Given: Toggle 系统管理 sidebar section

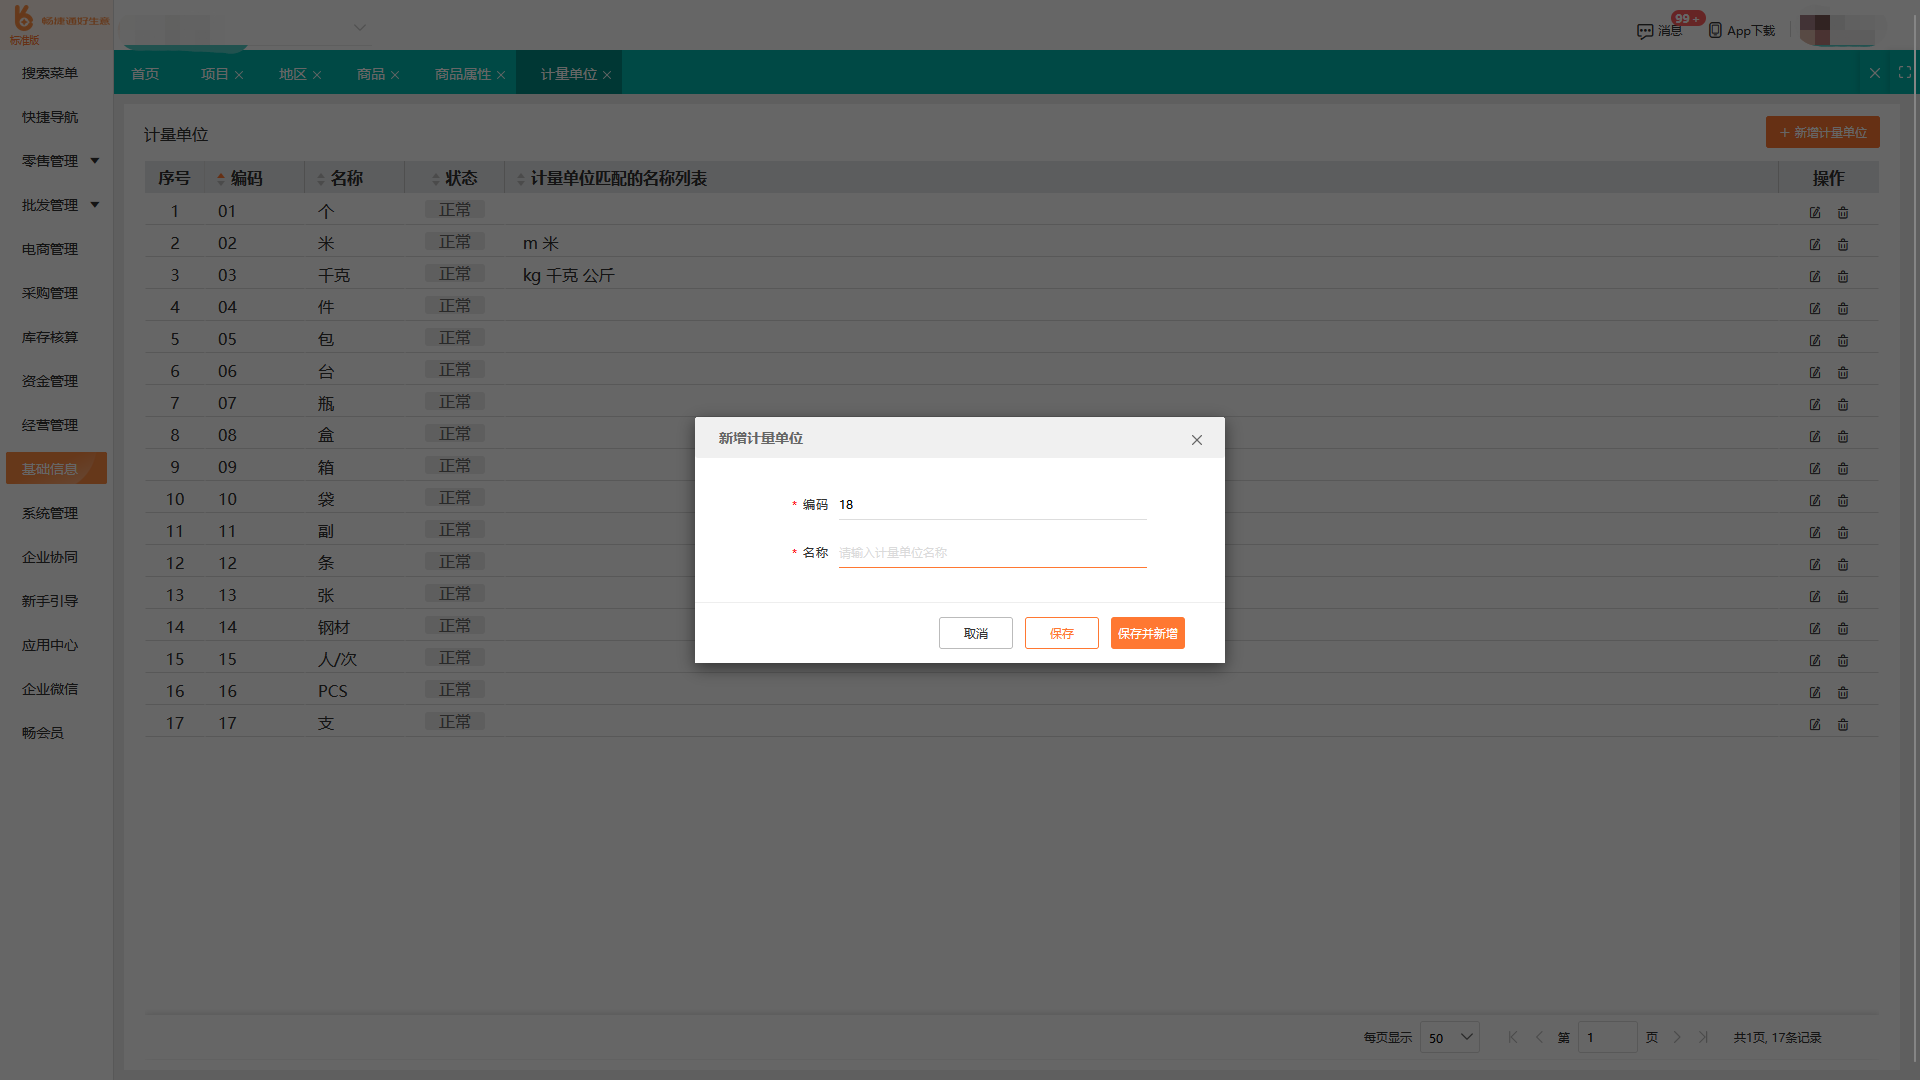Looking at the screenshot, I should 55,512.
